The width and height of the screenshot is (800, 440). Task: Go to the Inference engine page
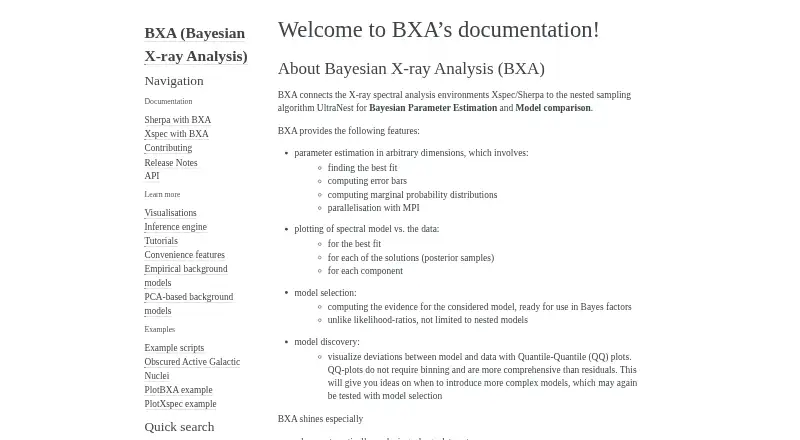(175, 227)
